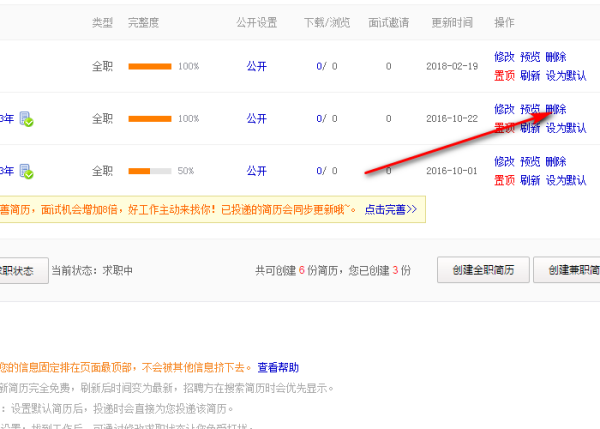Set the 2016-10-01 resume as default (设为默认)
Image resolution: width=600 pixels, height=429 pixels.
566,180
